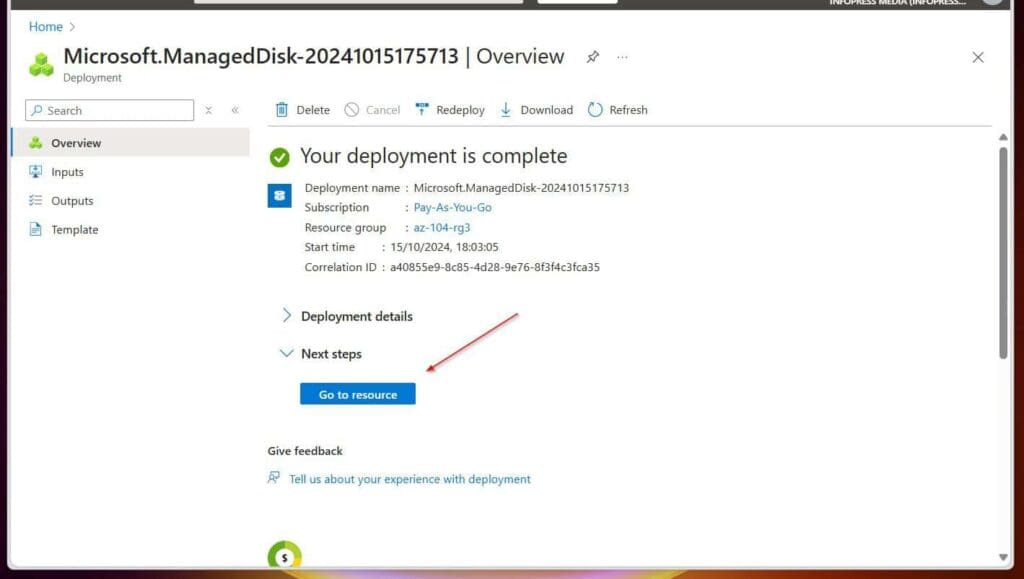Click the Delete toolbar label
Viewport: 1024px width, 579px height.
[x=313, y=110]
